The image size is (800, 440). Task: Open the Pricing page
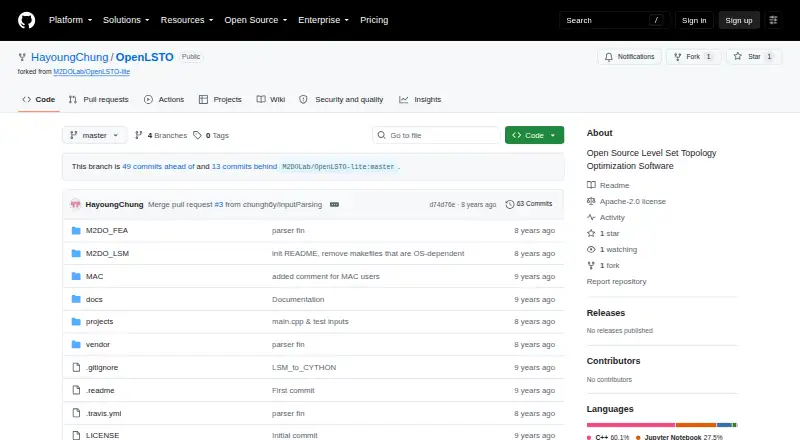point(374,20)
